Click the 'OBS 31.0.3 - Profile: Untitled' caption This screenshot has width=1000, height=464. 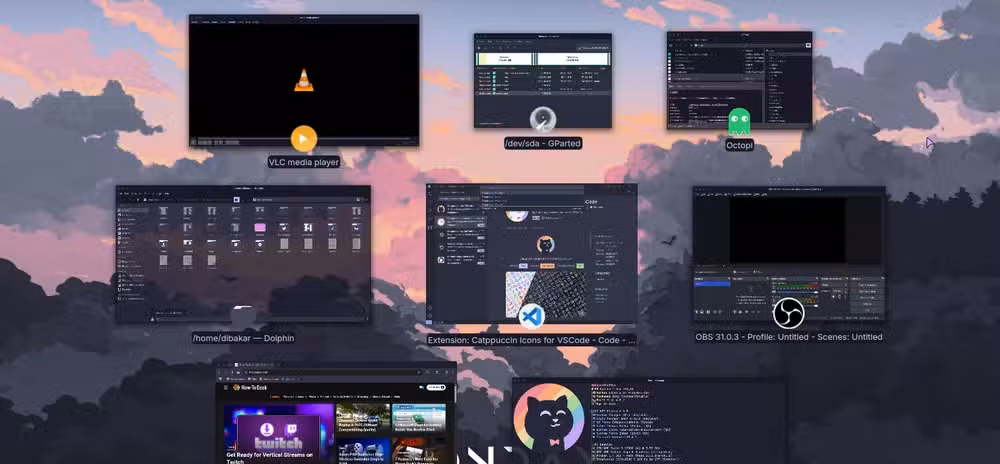[x=789, y=337]
